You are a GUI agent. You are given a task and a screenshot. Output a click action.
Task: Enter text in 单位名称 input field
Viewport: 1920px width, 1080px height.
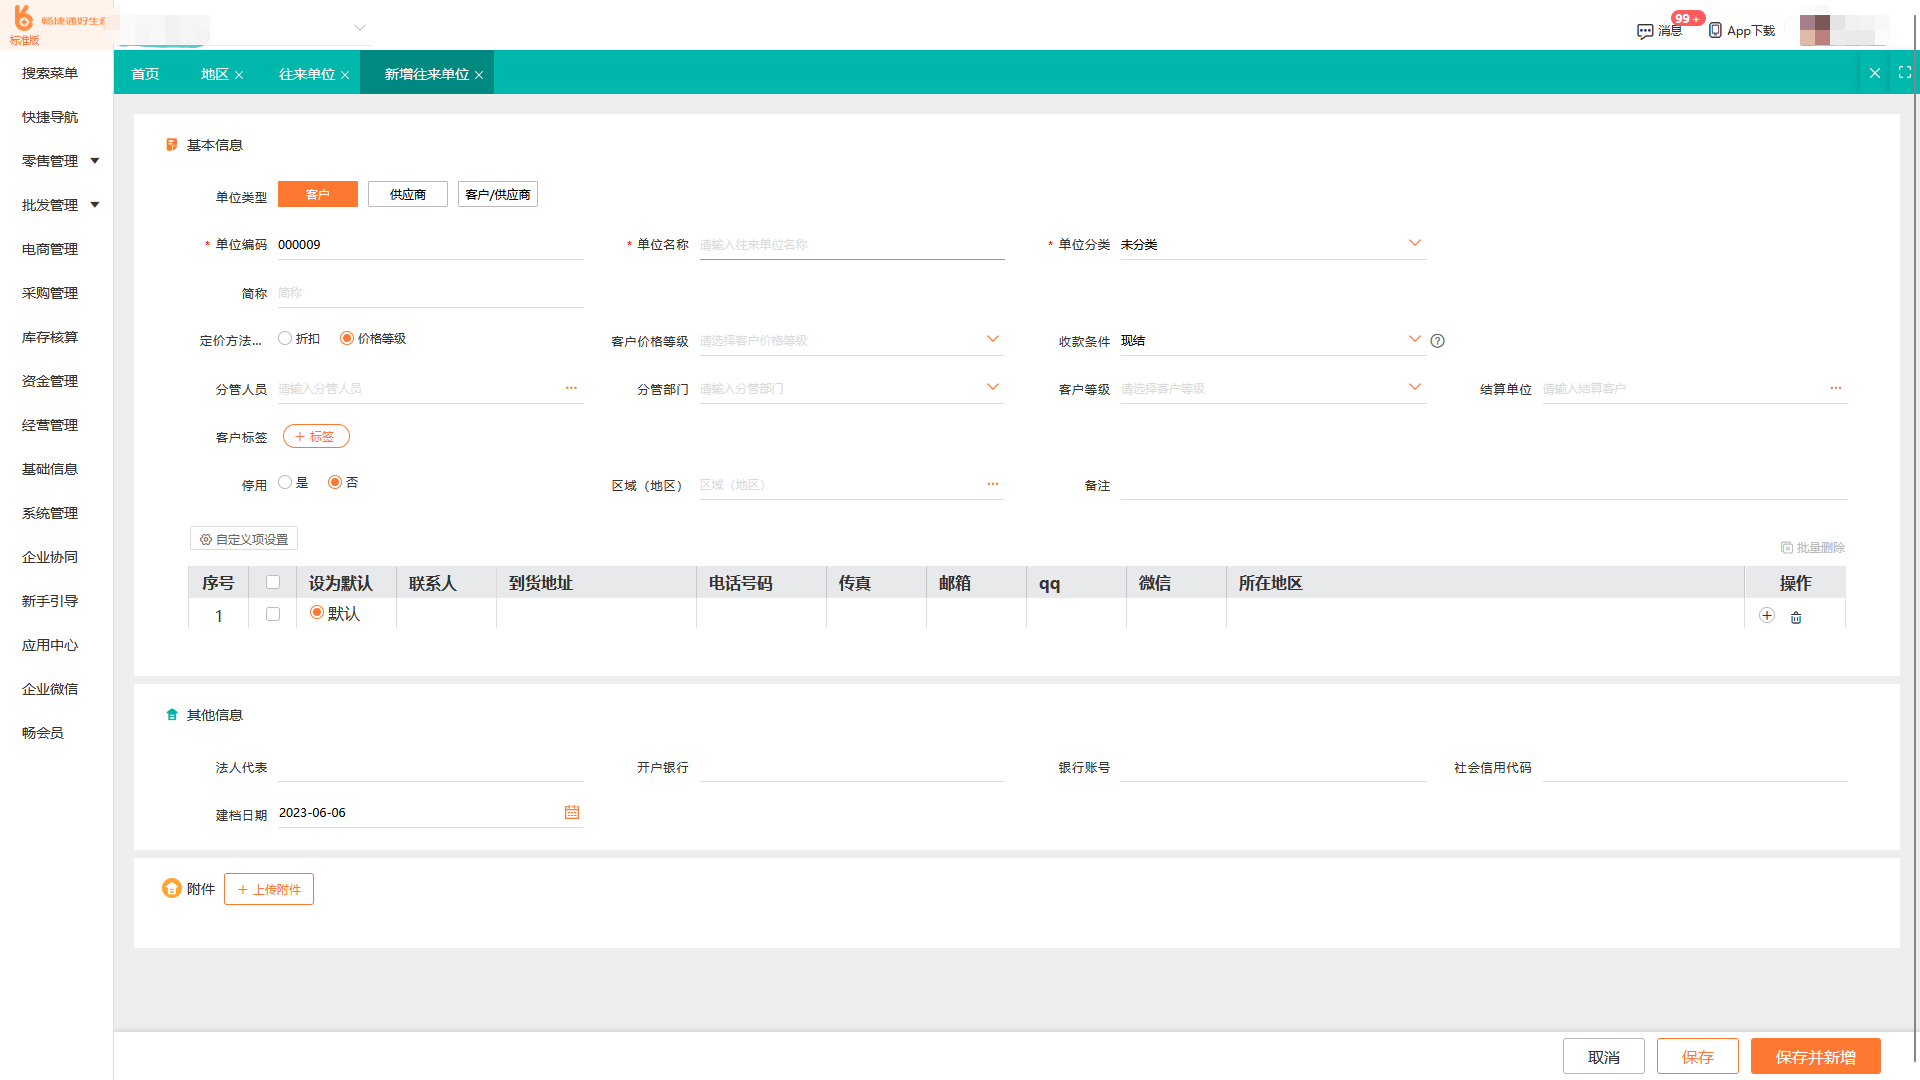point(849,244)
